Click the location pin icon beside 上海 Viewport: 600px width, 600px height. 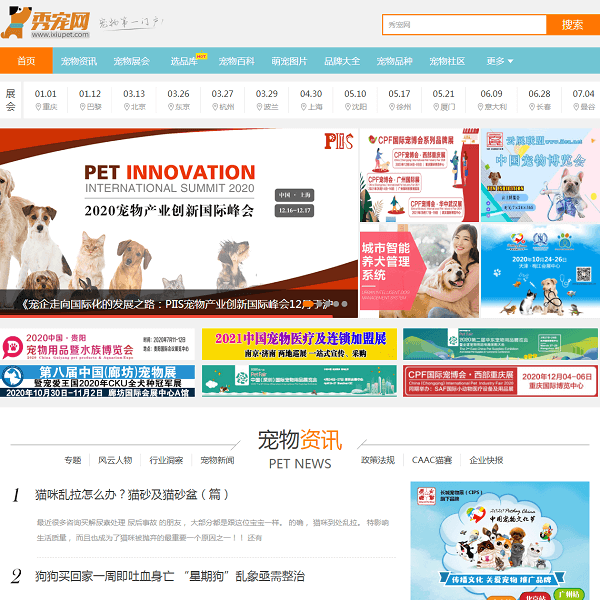(302, 107)
